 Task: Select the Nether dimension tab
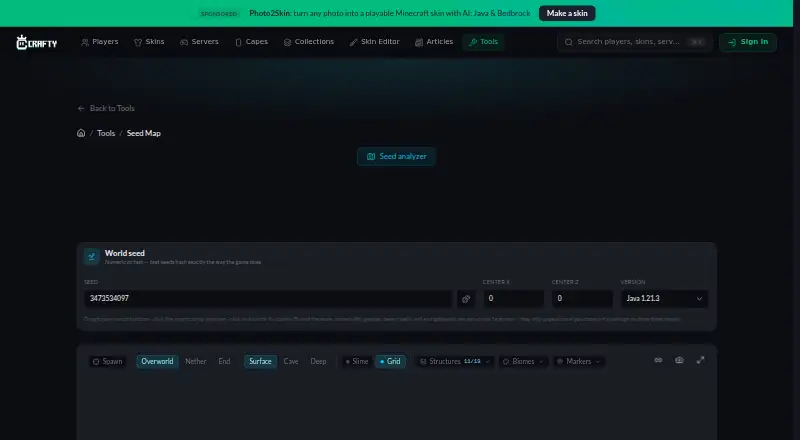[x=195, y=361]
